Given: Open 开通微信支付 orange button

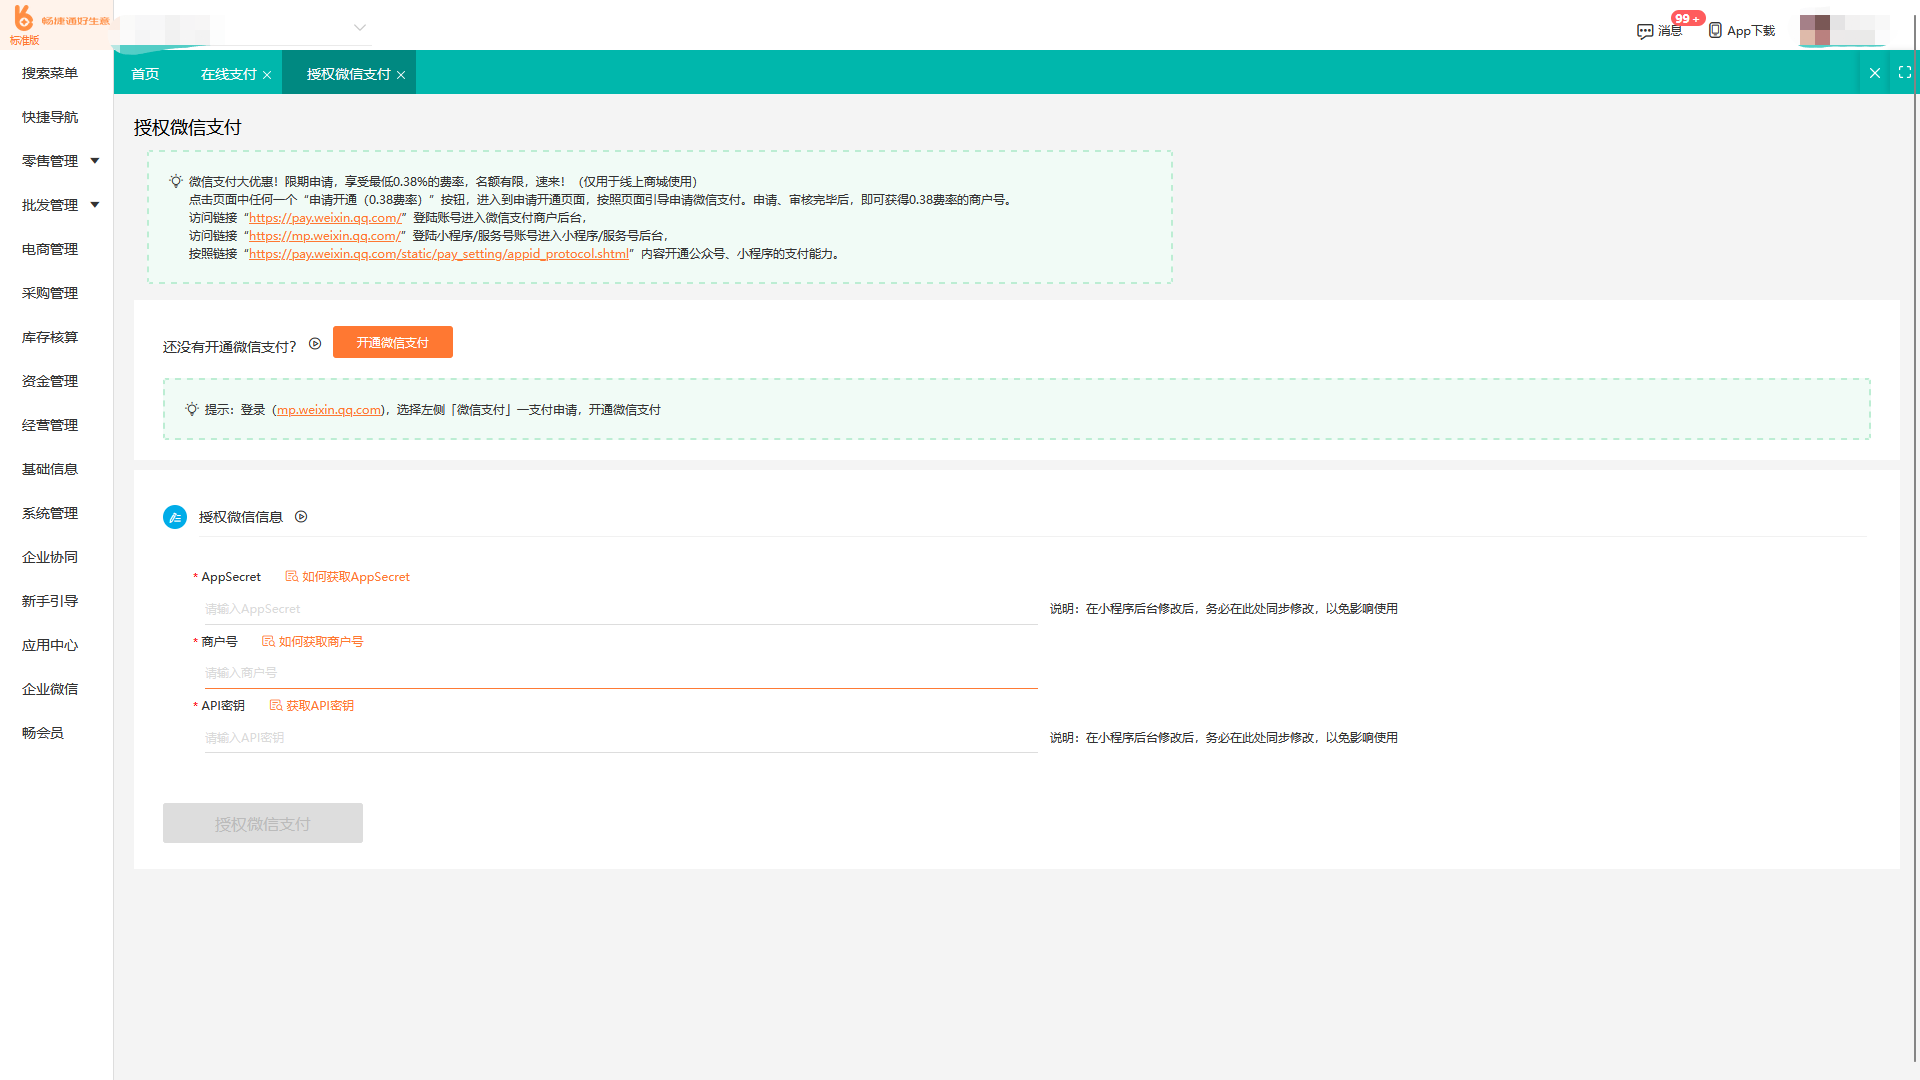Looking at the screenshot, I should (x=392, y=342).
